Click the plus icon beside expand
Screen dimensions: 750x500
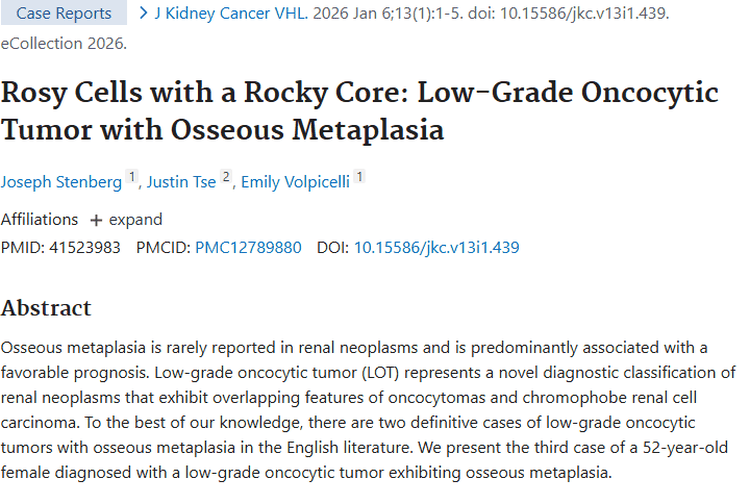96,220
